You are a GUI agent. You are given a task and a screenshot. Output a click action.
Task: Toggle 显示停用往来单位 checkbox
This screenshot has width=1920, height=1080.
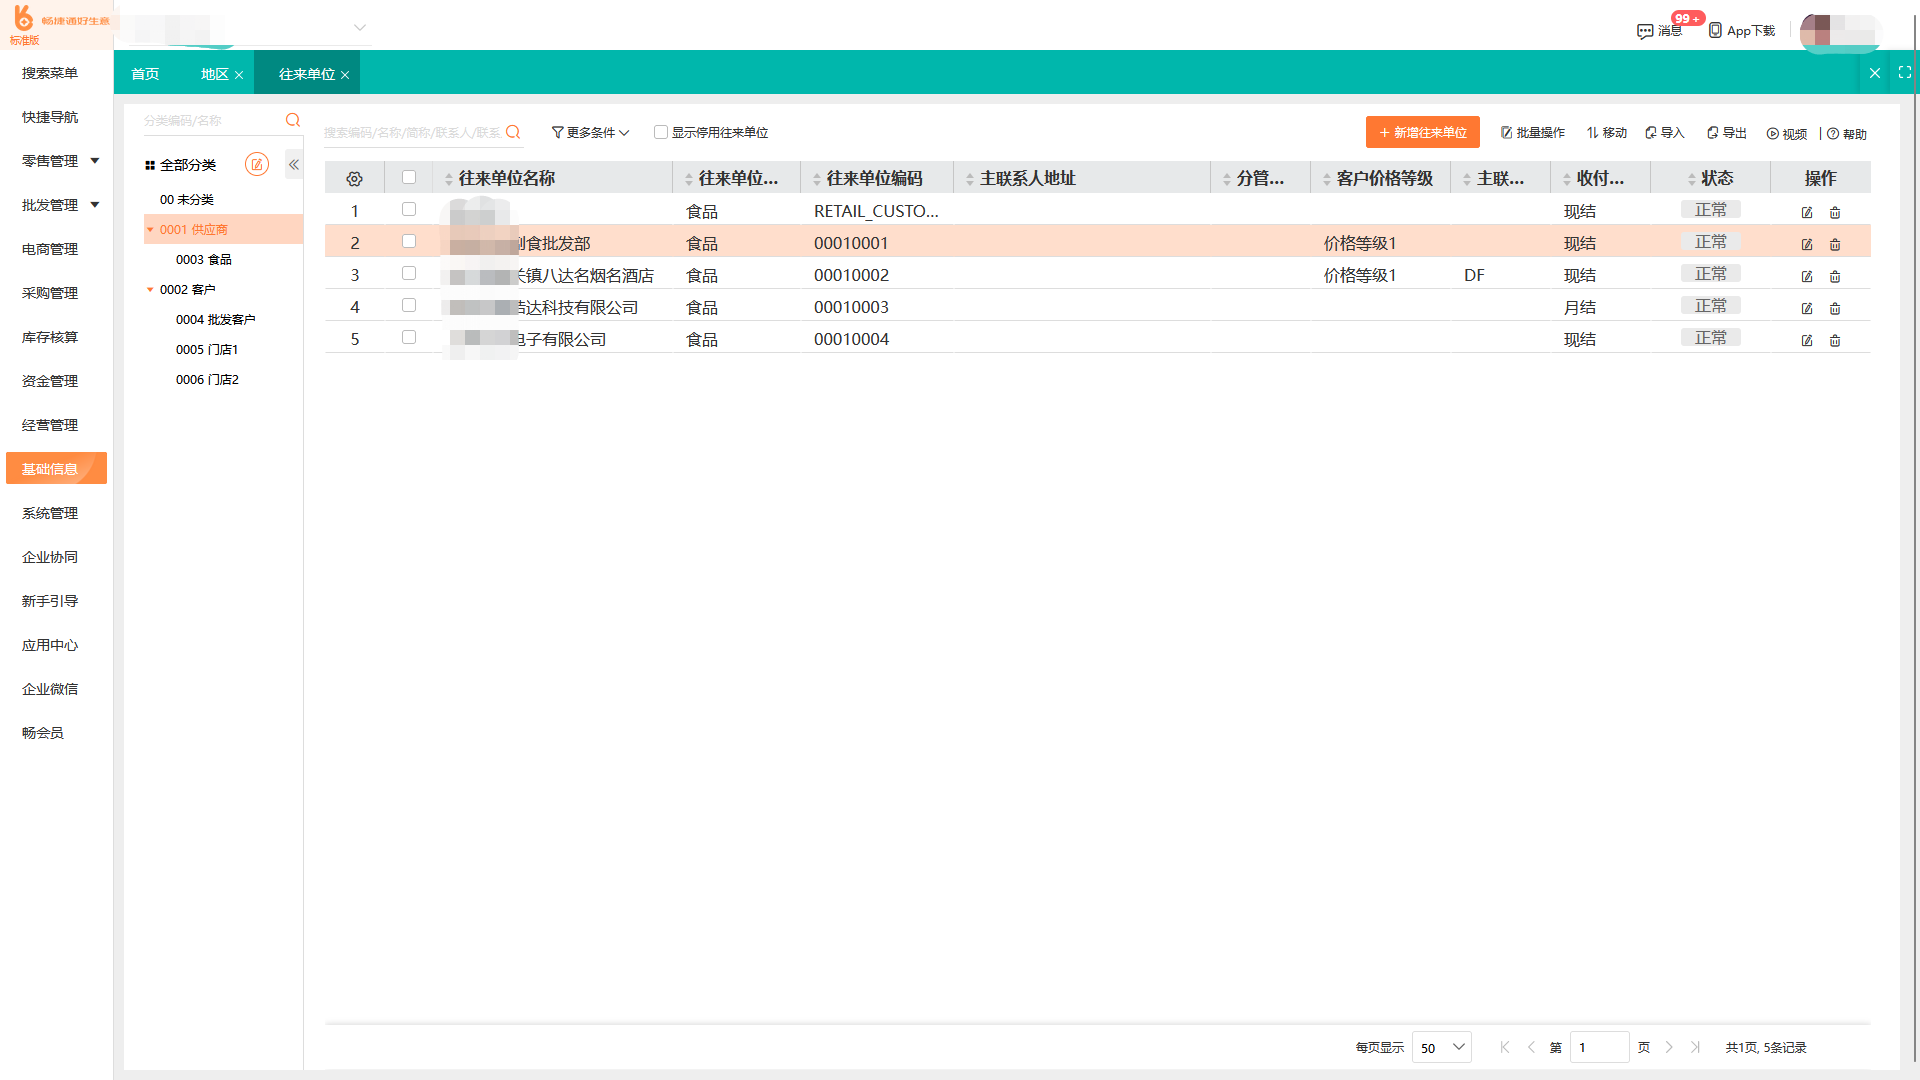[662, 132]
